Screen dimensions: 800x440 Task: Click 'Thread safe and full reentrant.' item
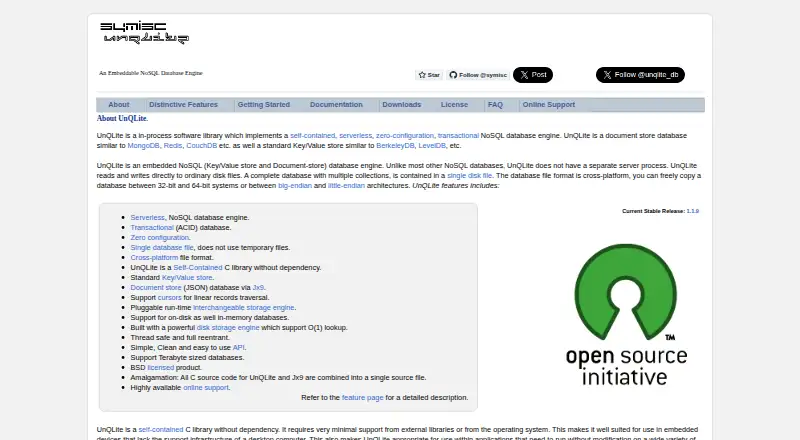coord(180,338)
